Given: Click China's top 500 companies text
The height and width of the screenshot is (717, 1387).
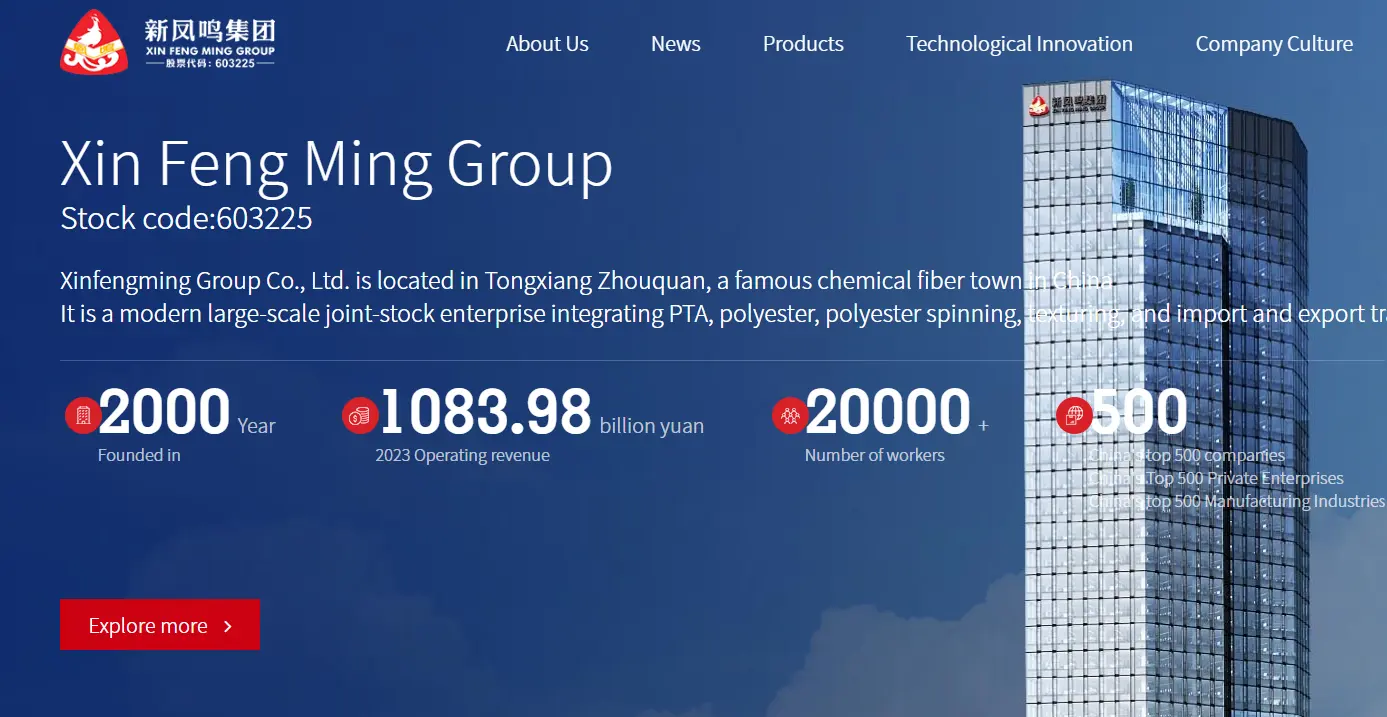Looking at the screenshot, I should 1187,455.
